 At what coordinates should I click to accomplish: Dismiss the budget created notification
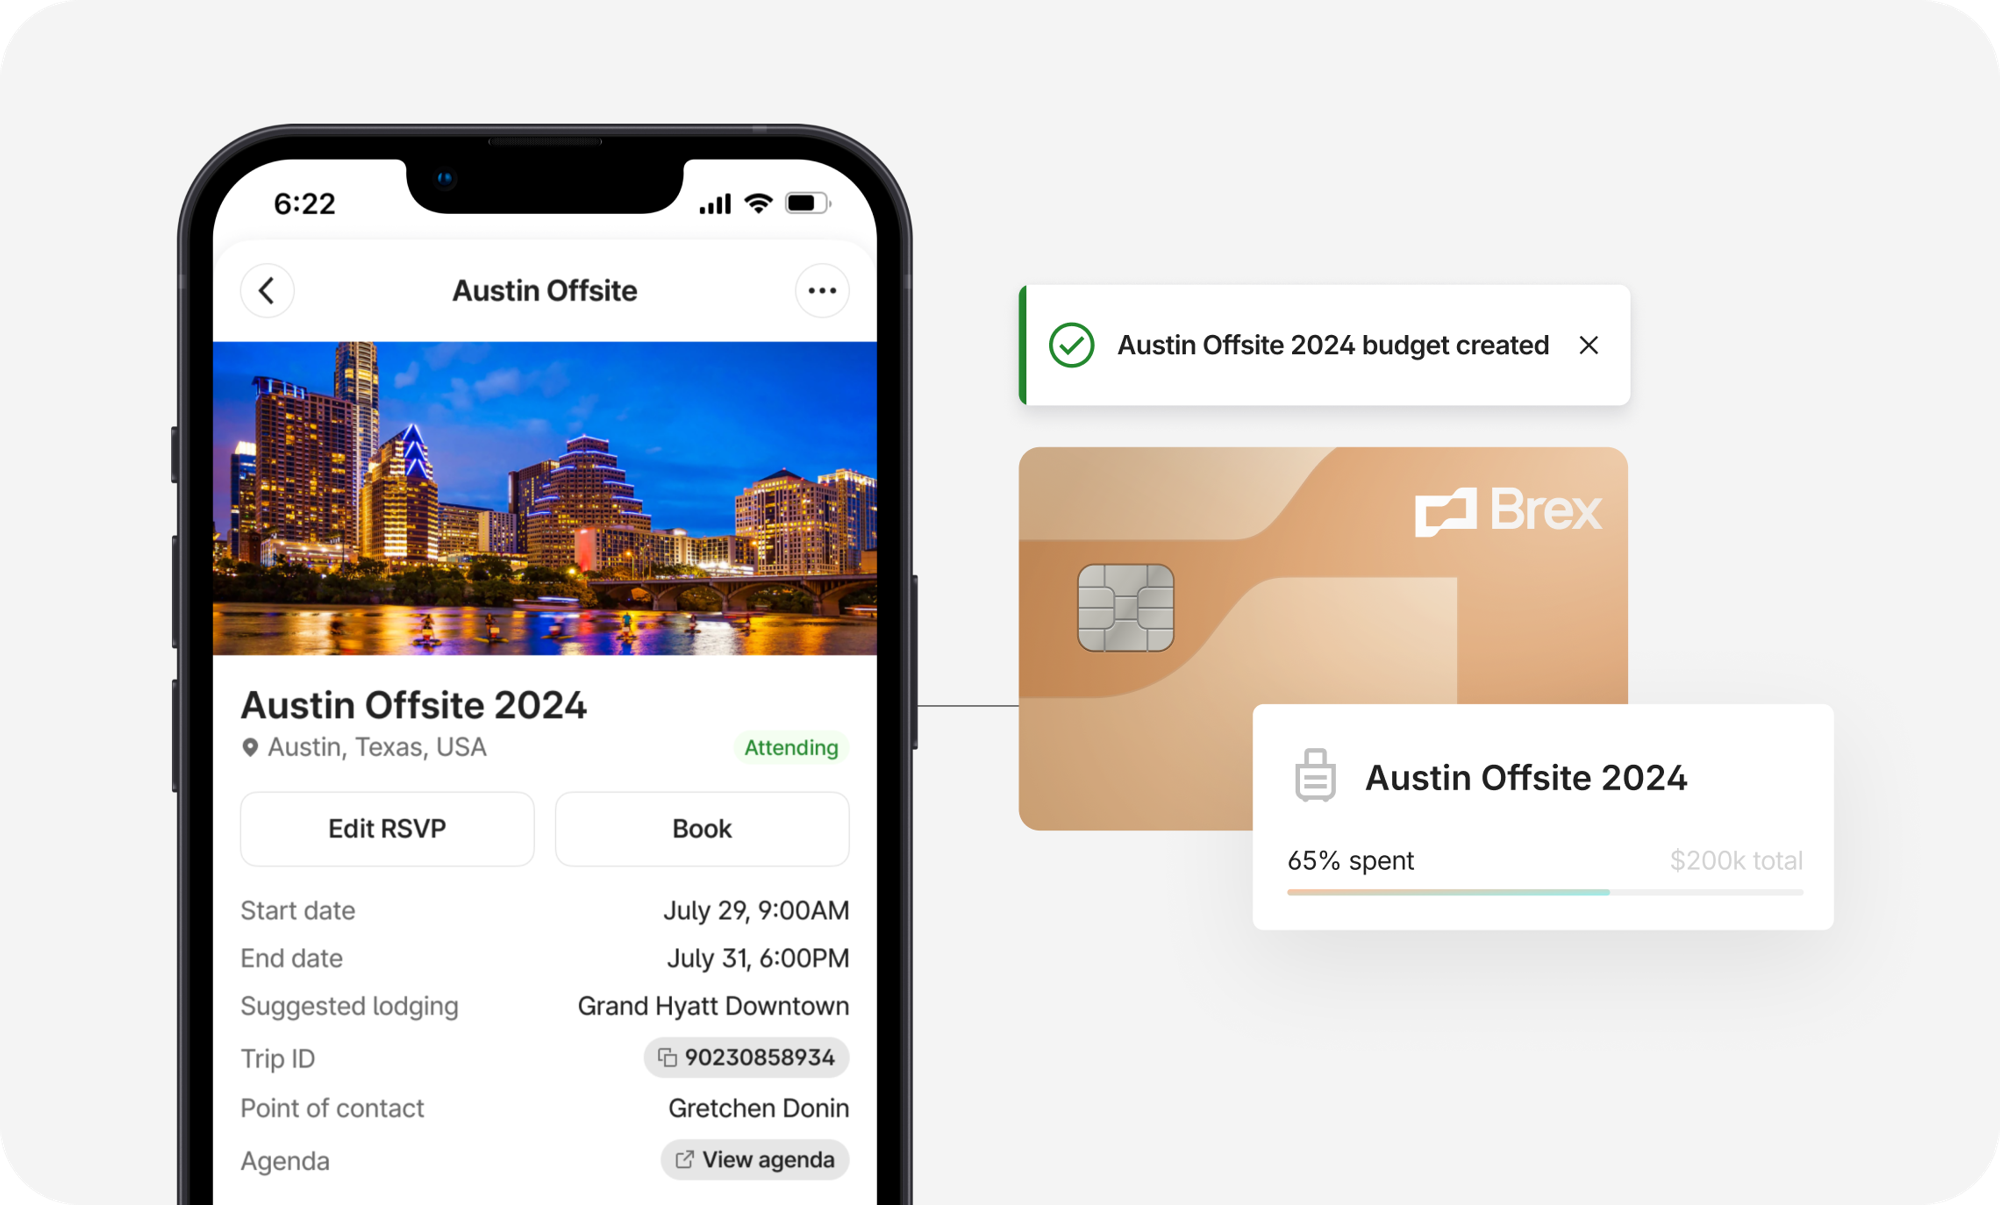tap(1589, 344)
